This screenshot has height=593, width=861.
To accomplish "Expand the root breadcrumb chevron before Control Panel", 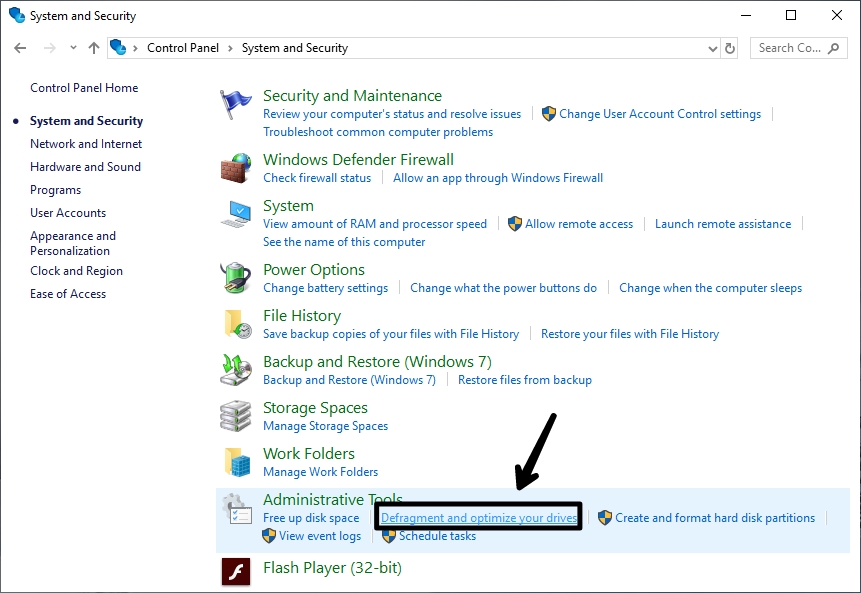I will [135, 48].
